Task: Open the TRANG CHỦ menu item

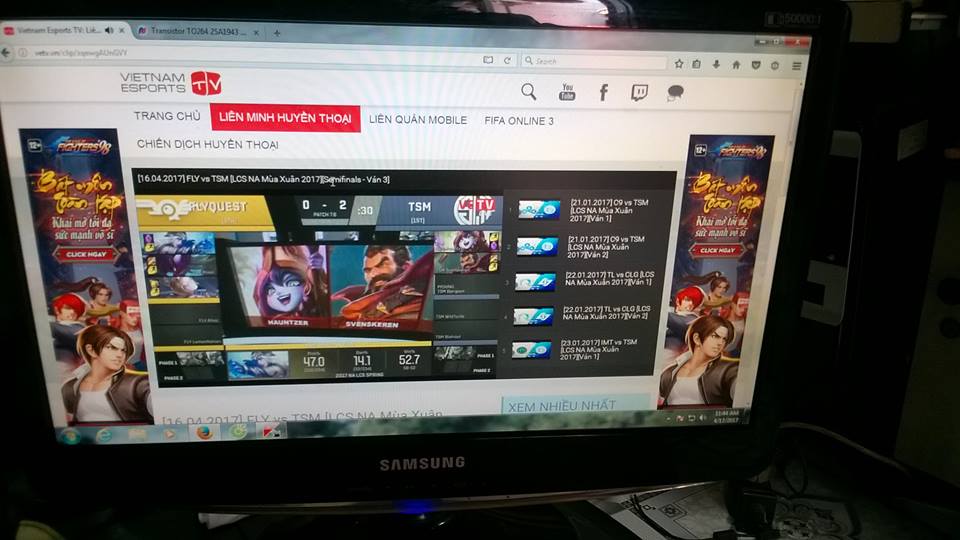Action: [168, 117]
